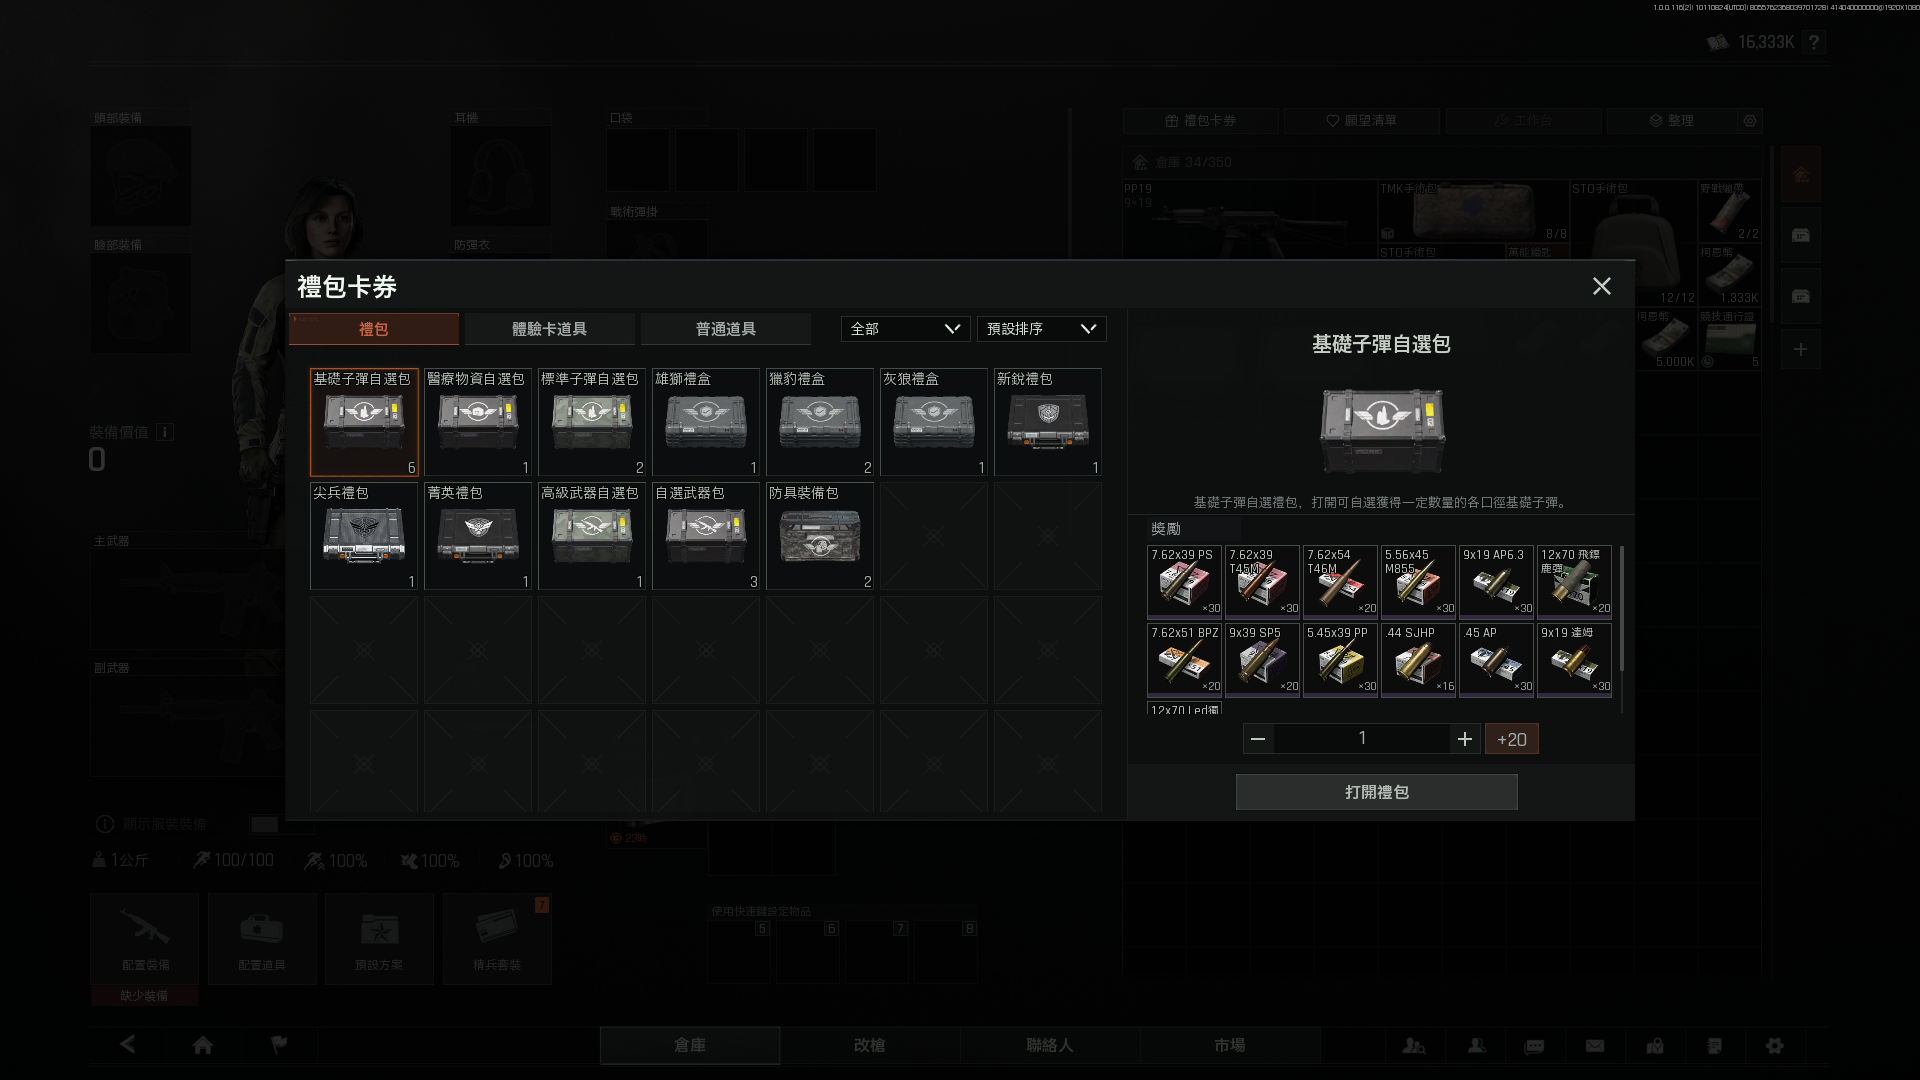Screen dimensions: 1920x1080
Task: Switch to the 體驗卡道具 tab
Action: pos(549,329)
